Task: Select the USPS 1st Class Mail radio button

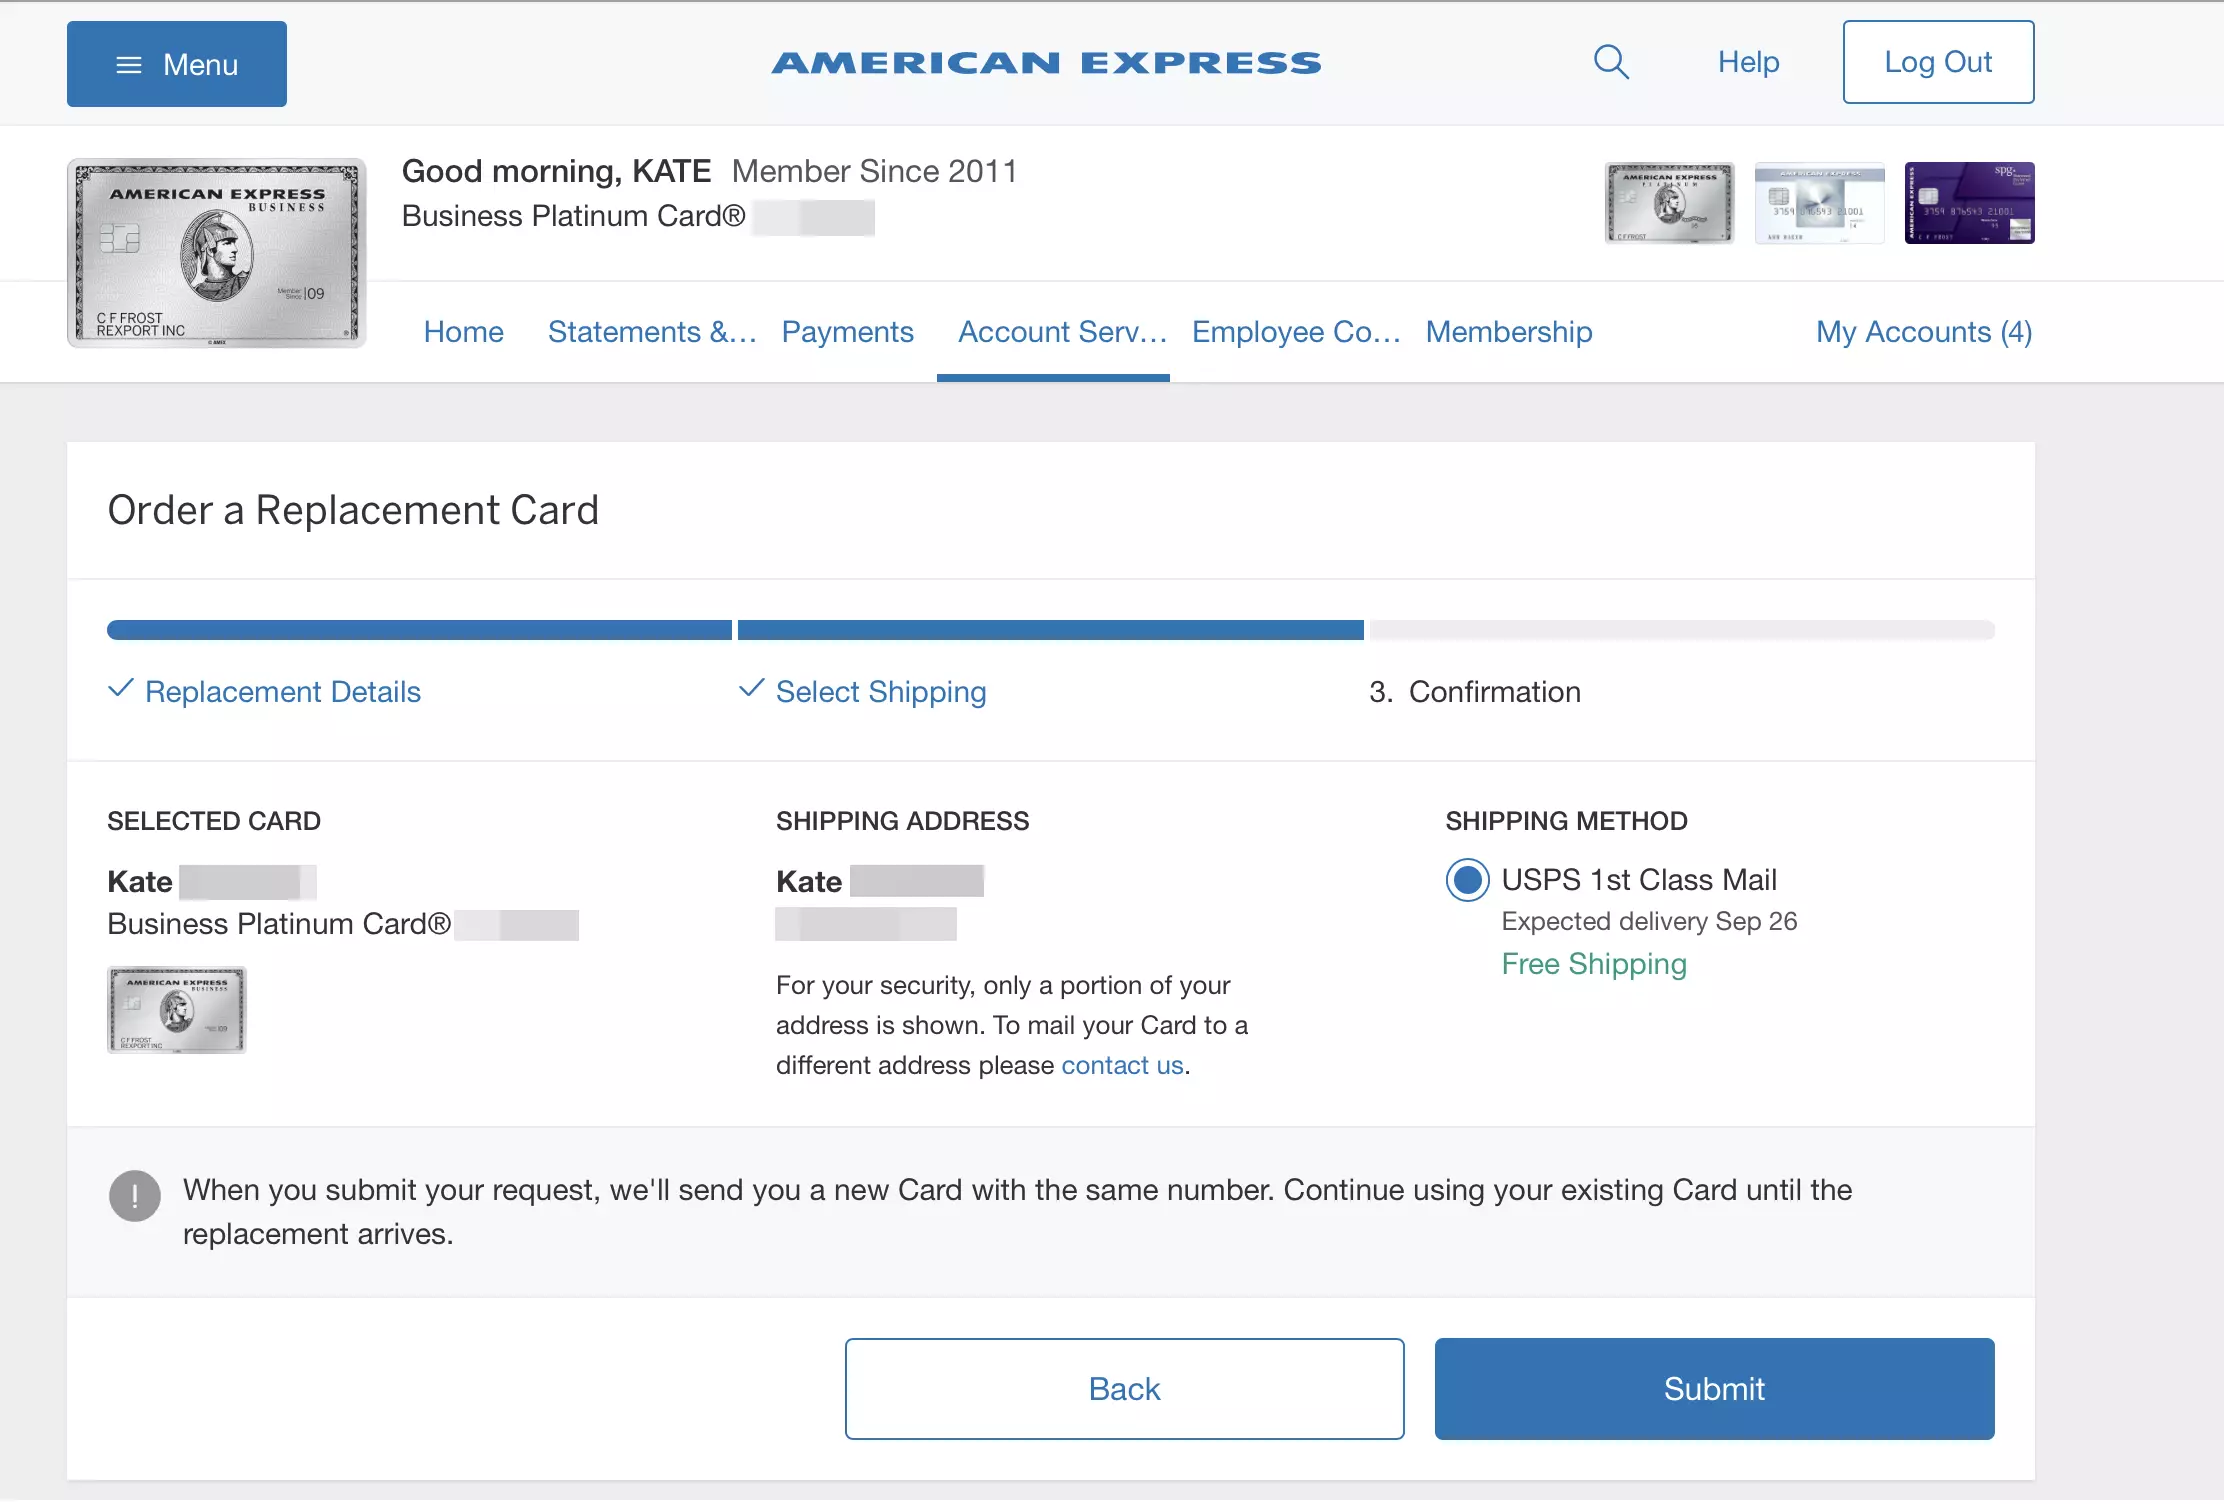Action: coord(1465,878)
